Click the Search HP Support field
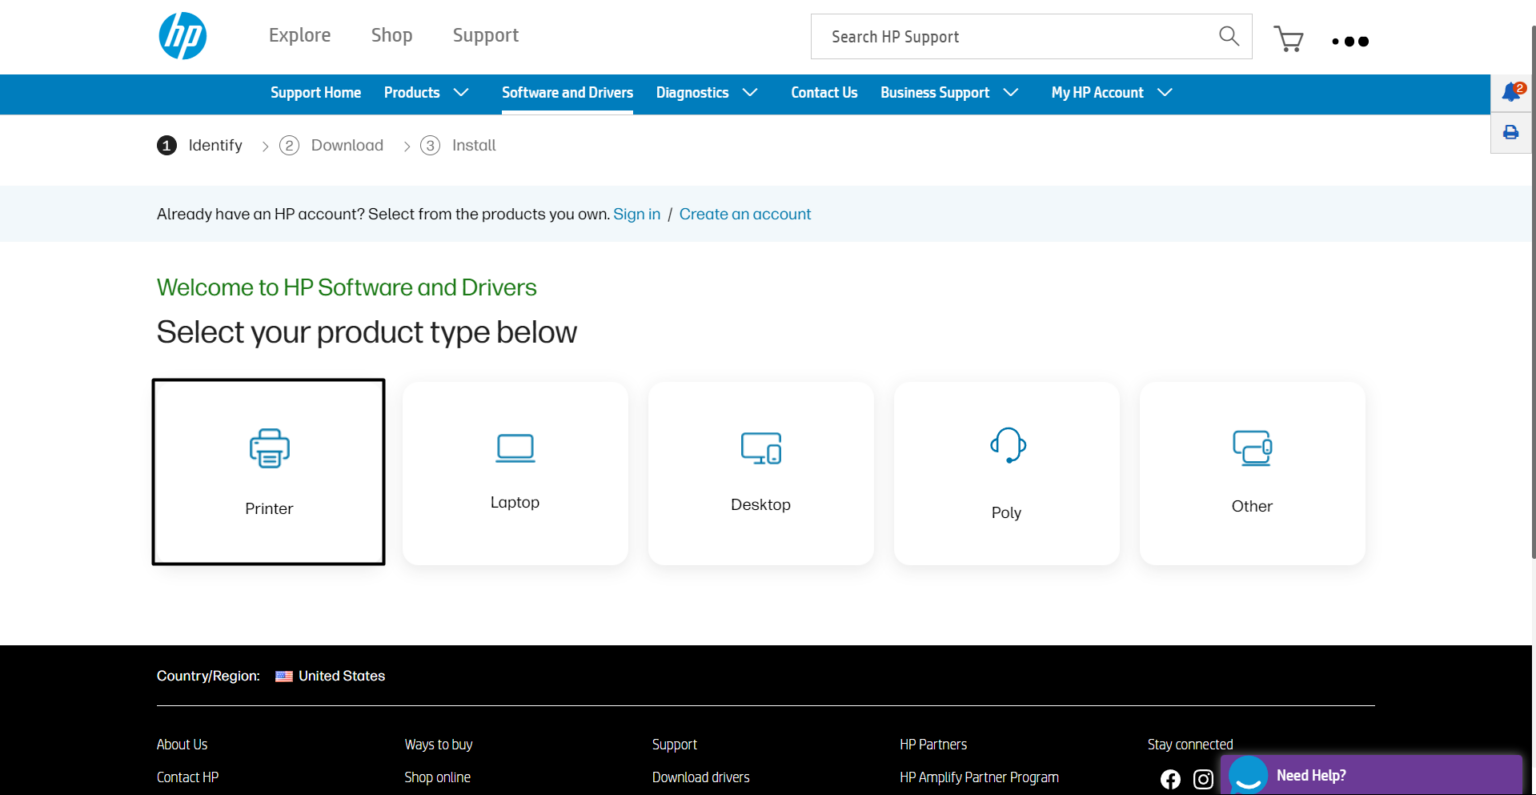Viewport: 1536px width, 795px height. (x=1000, y=36)
